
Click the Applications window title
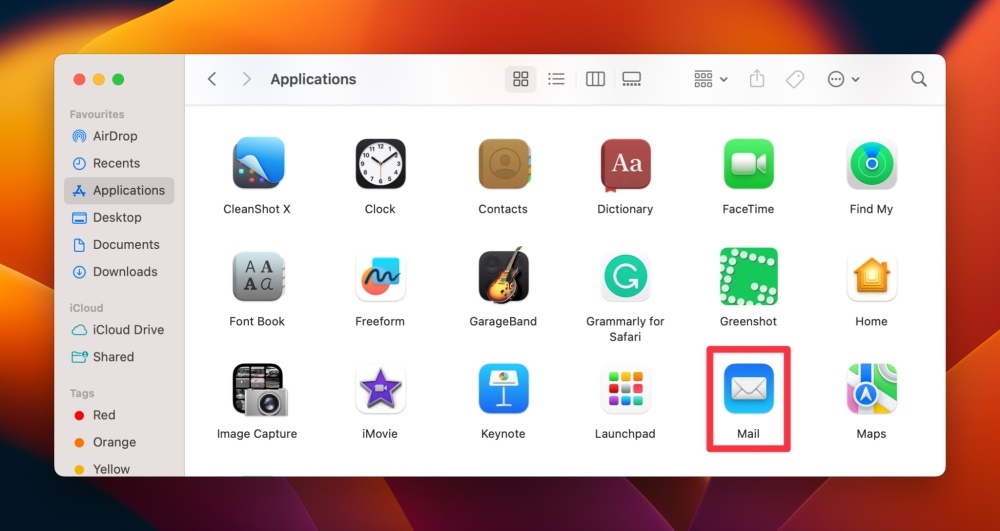click(x=313, y=79)
